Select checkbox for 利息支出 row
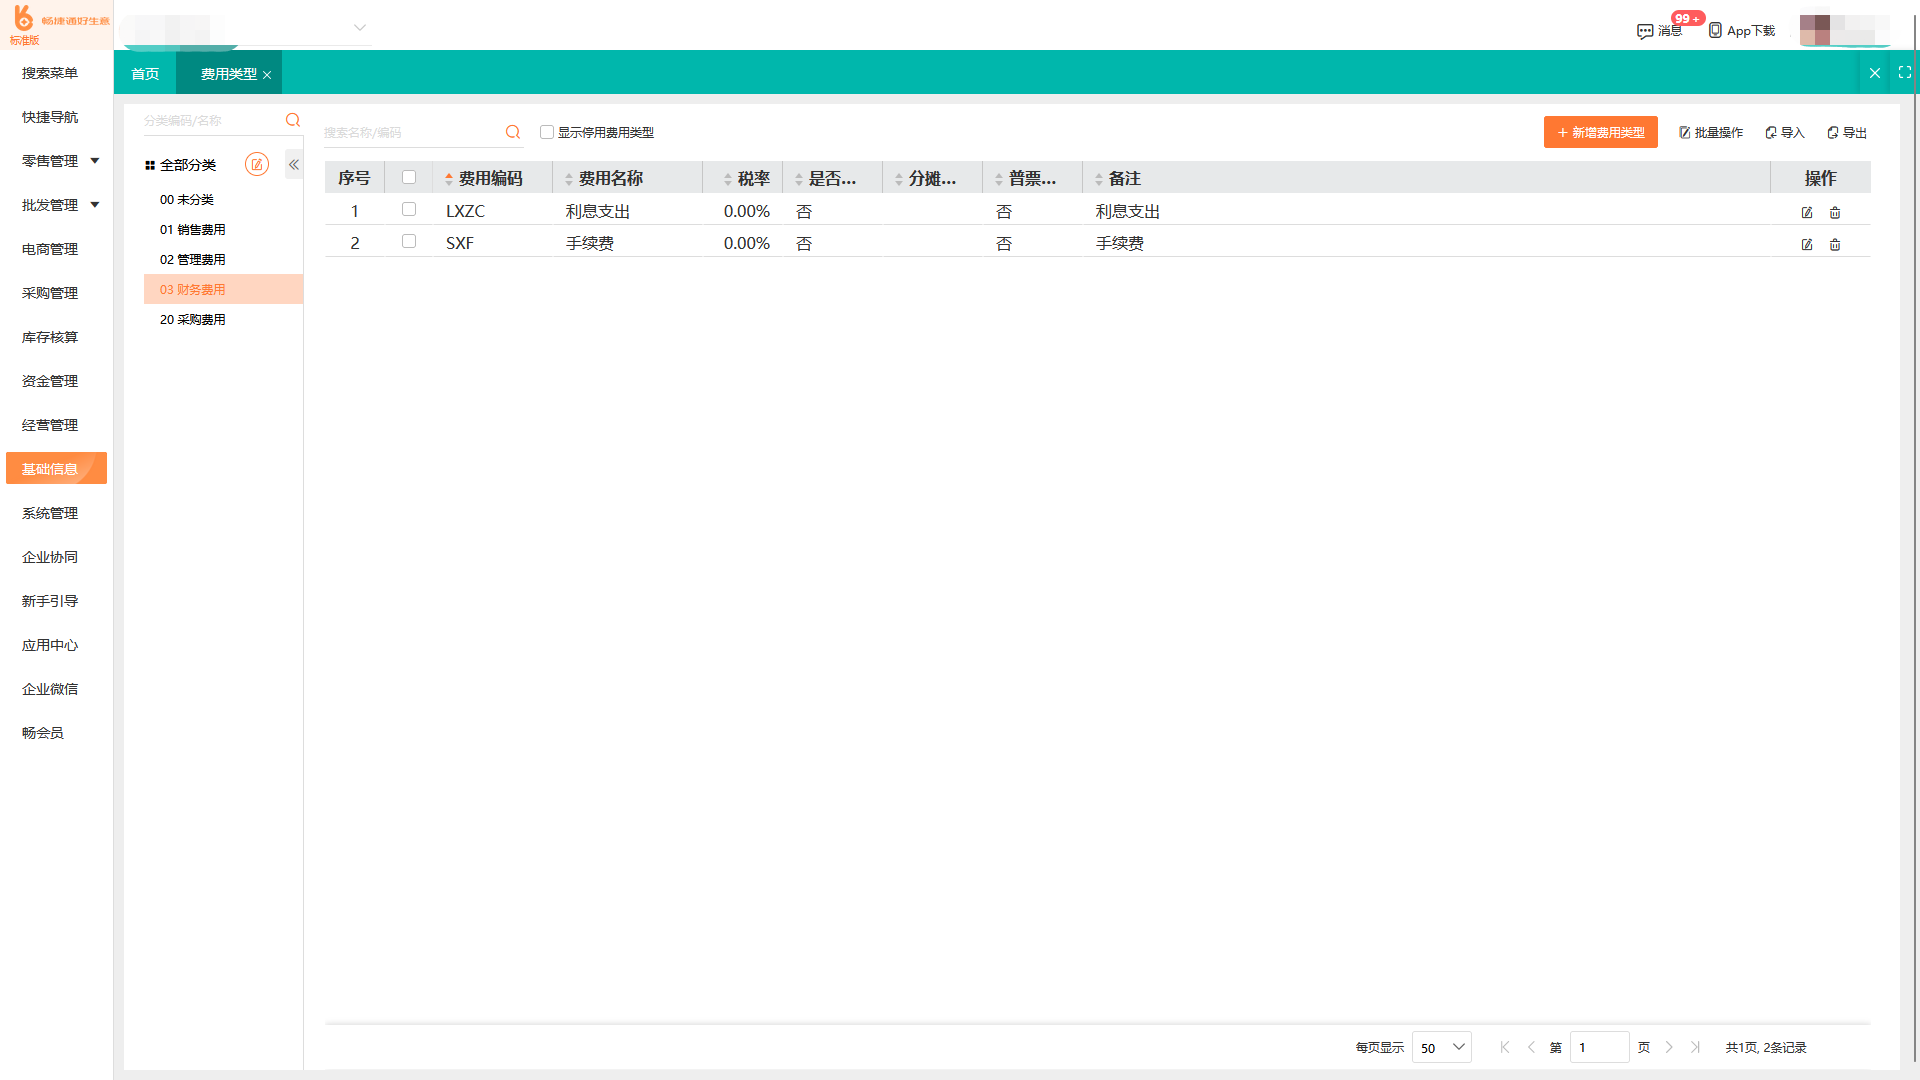1920x1080 pixels. point(409,210)
